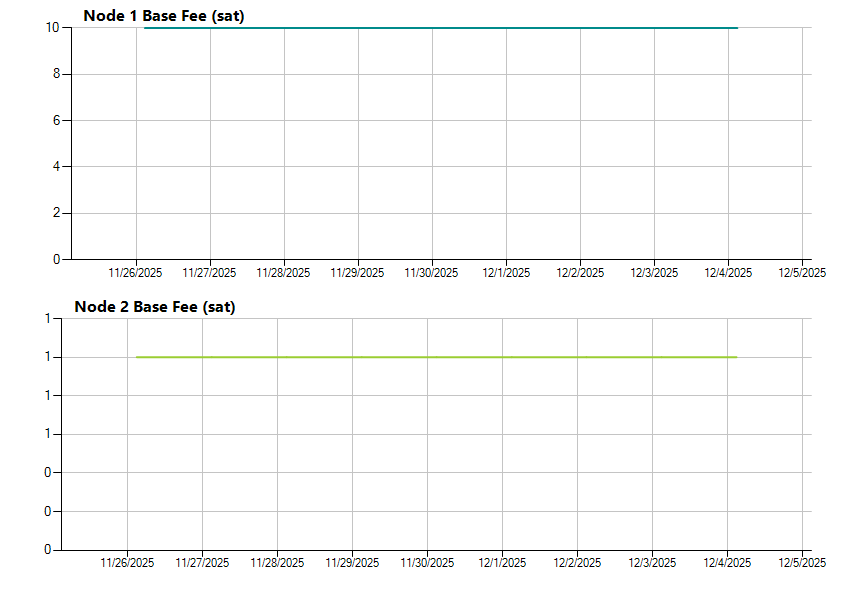Click the Node 1 Base Fee chart title
This screenshot has width=860, height=600.
164,16
